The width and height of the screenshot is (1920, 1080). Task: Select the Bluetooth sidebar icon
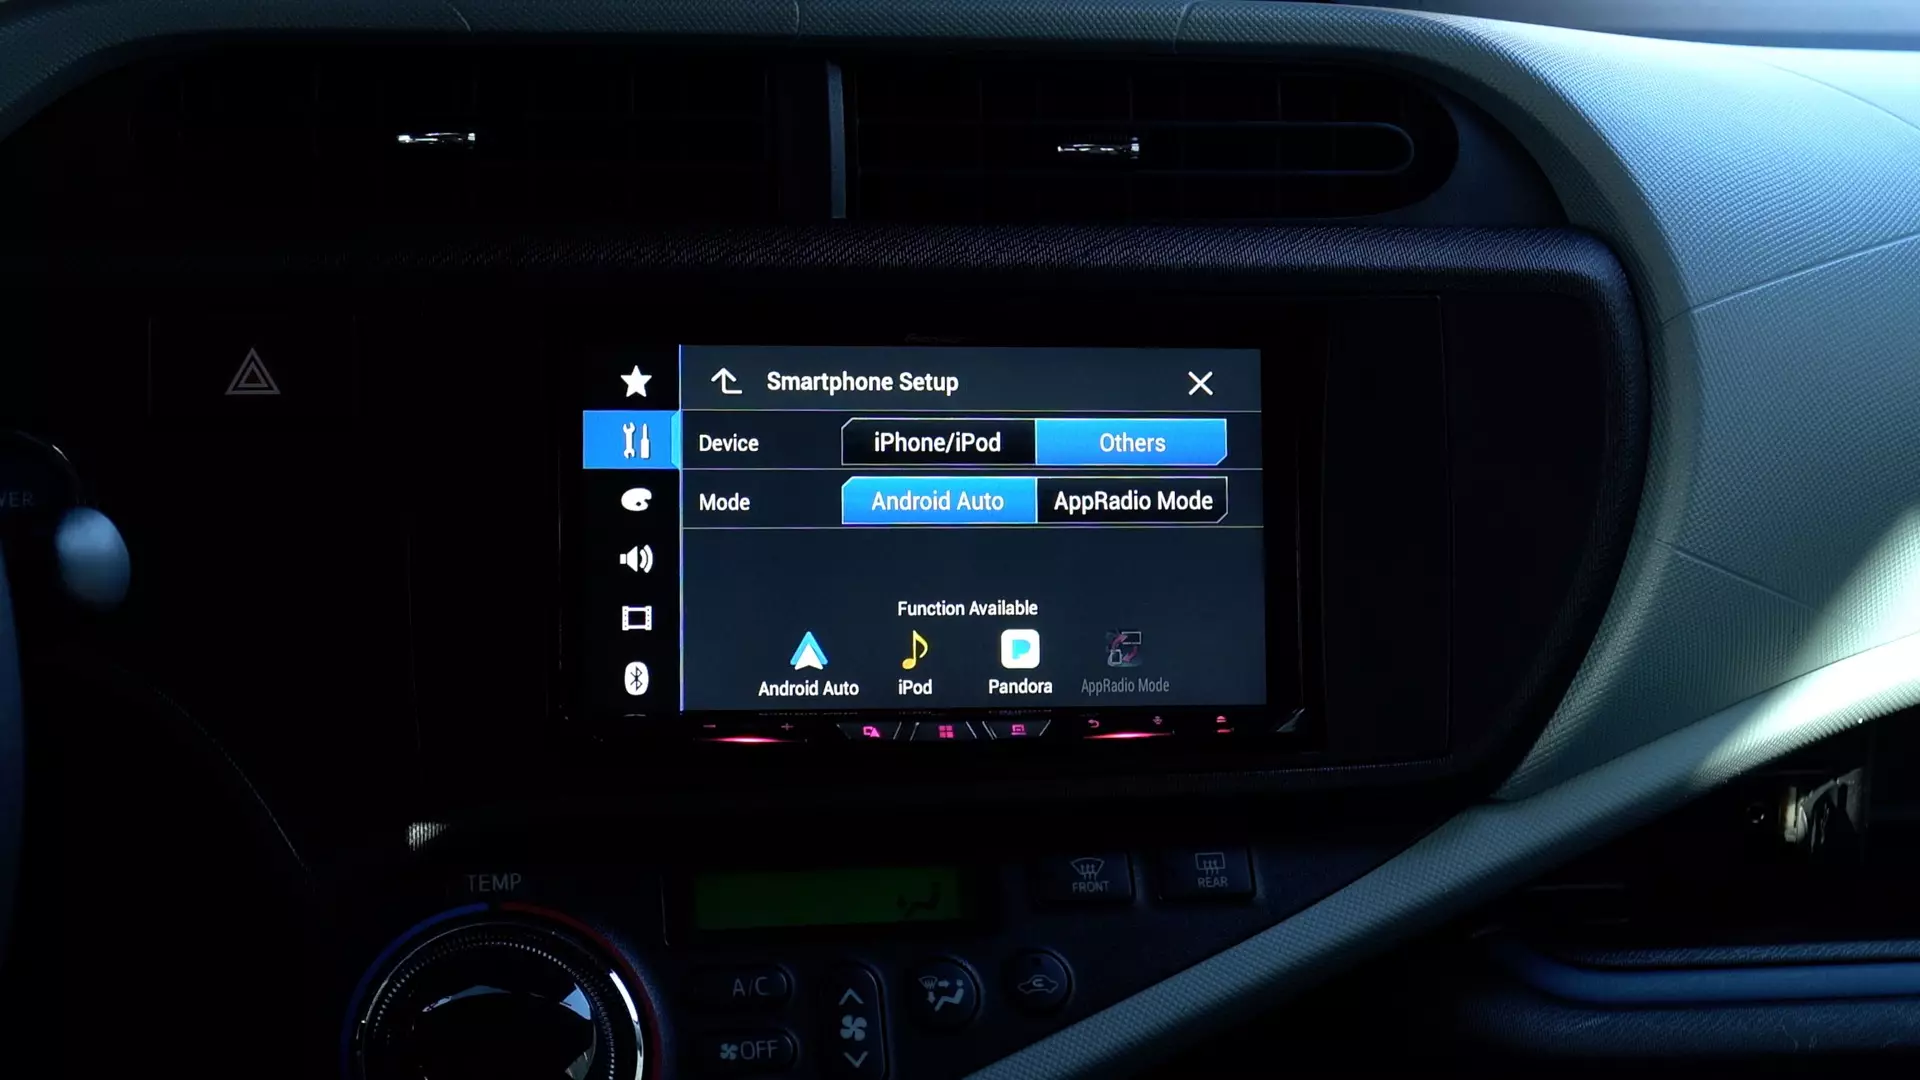(x=636, y=676)
